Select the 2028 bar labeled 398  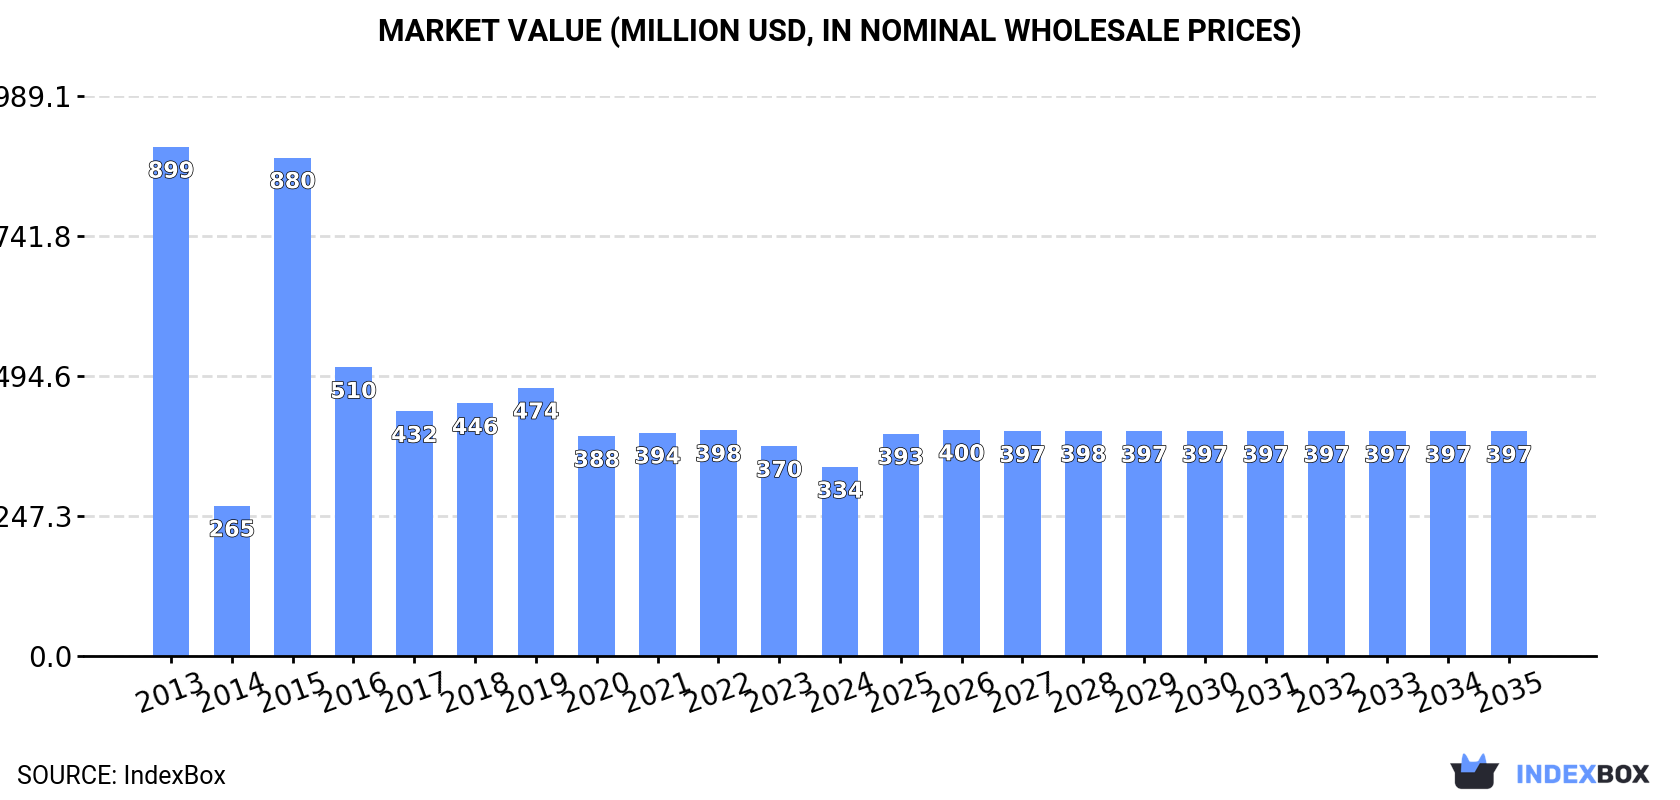pos(1083,544)
